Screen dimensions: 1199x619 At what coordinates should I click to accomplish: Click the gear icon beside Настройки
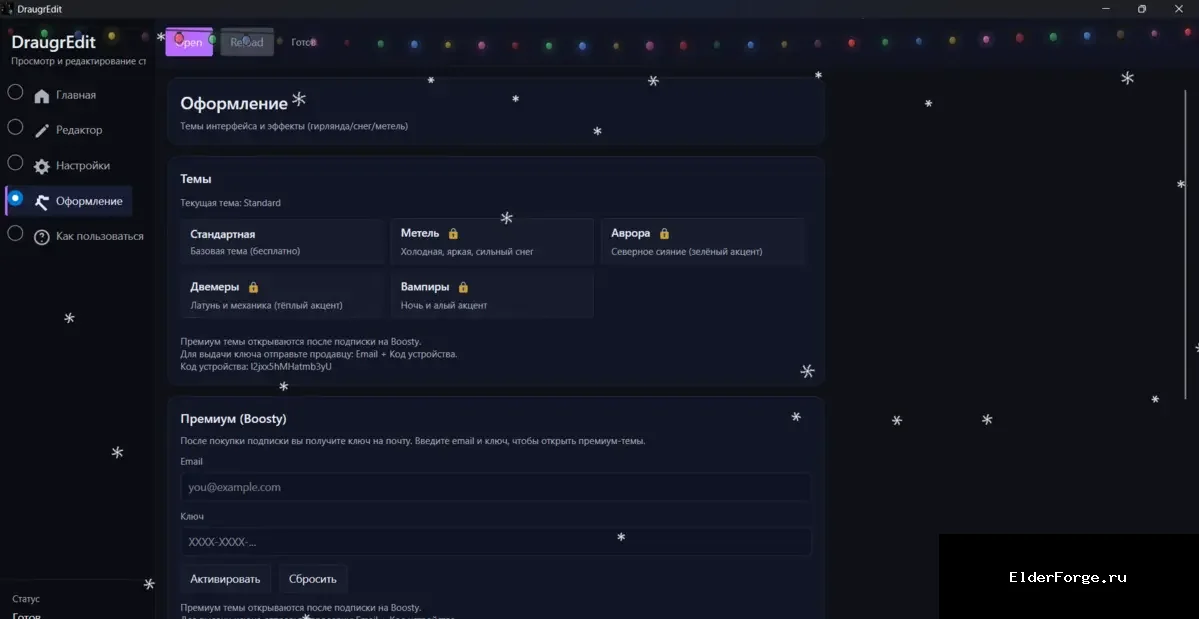[41, 167]
